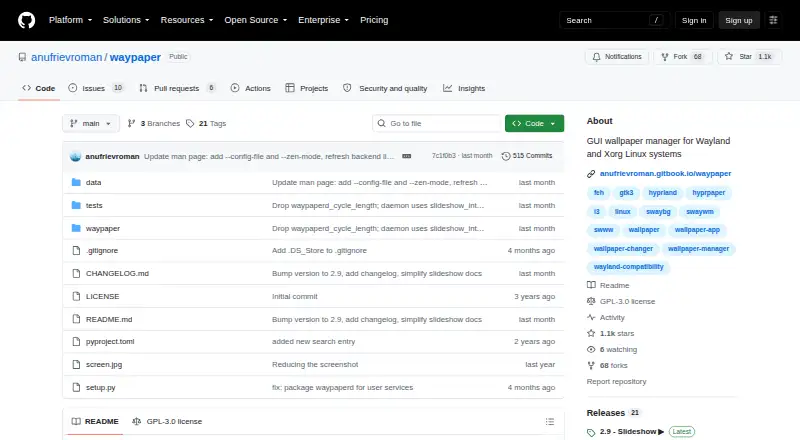Open the Platform menu
This screenshot has height=440, width=800.
(70, 20)
